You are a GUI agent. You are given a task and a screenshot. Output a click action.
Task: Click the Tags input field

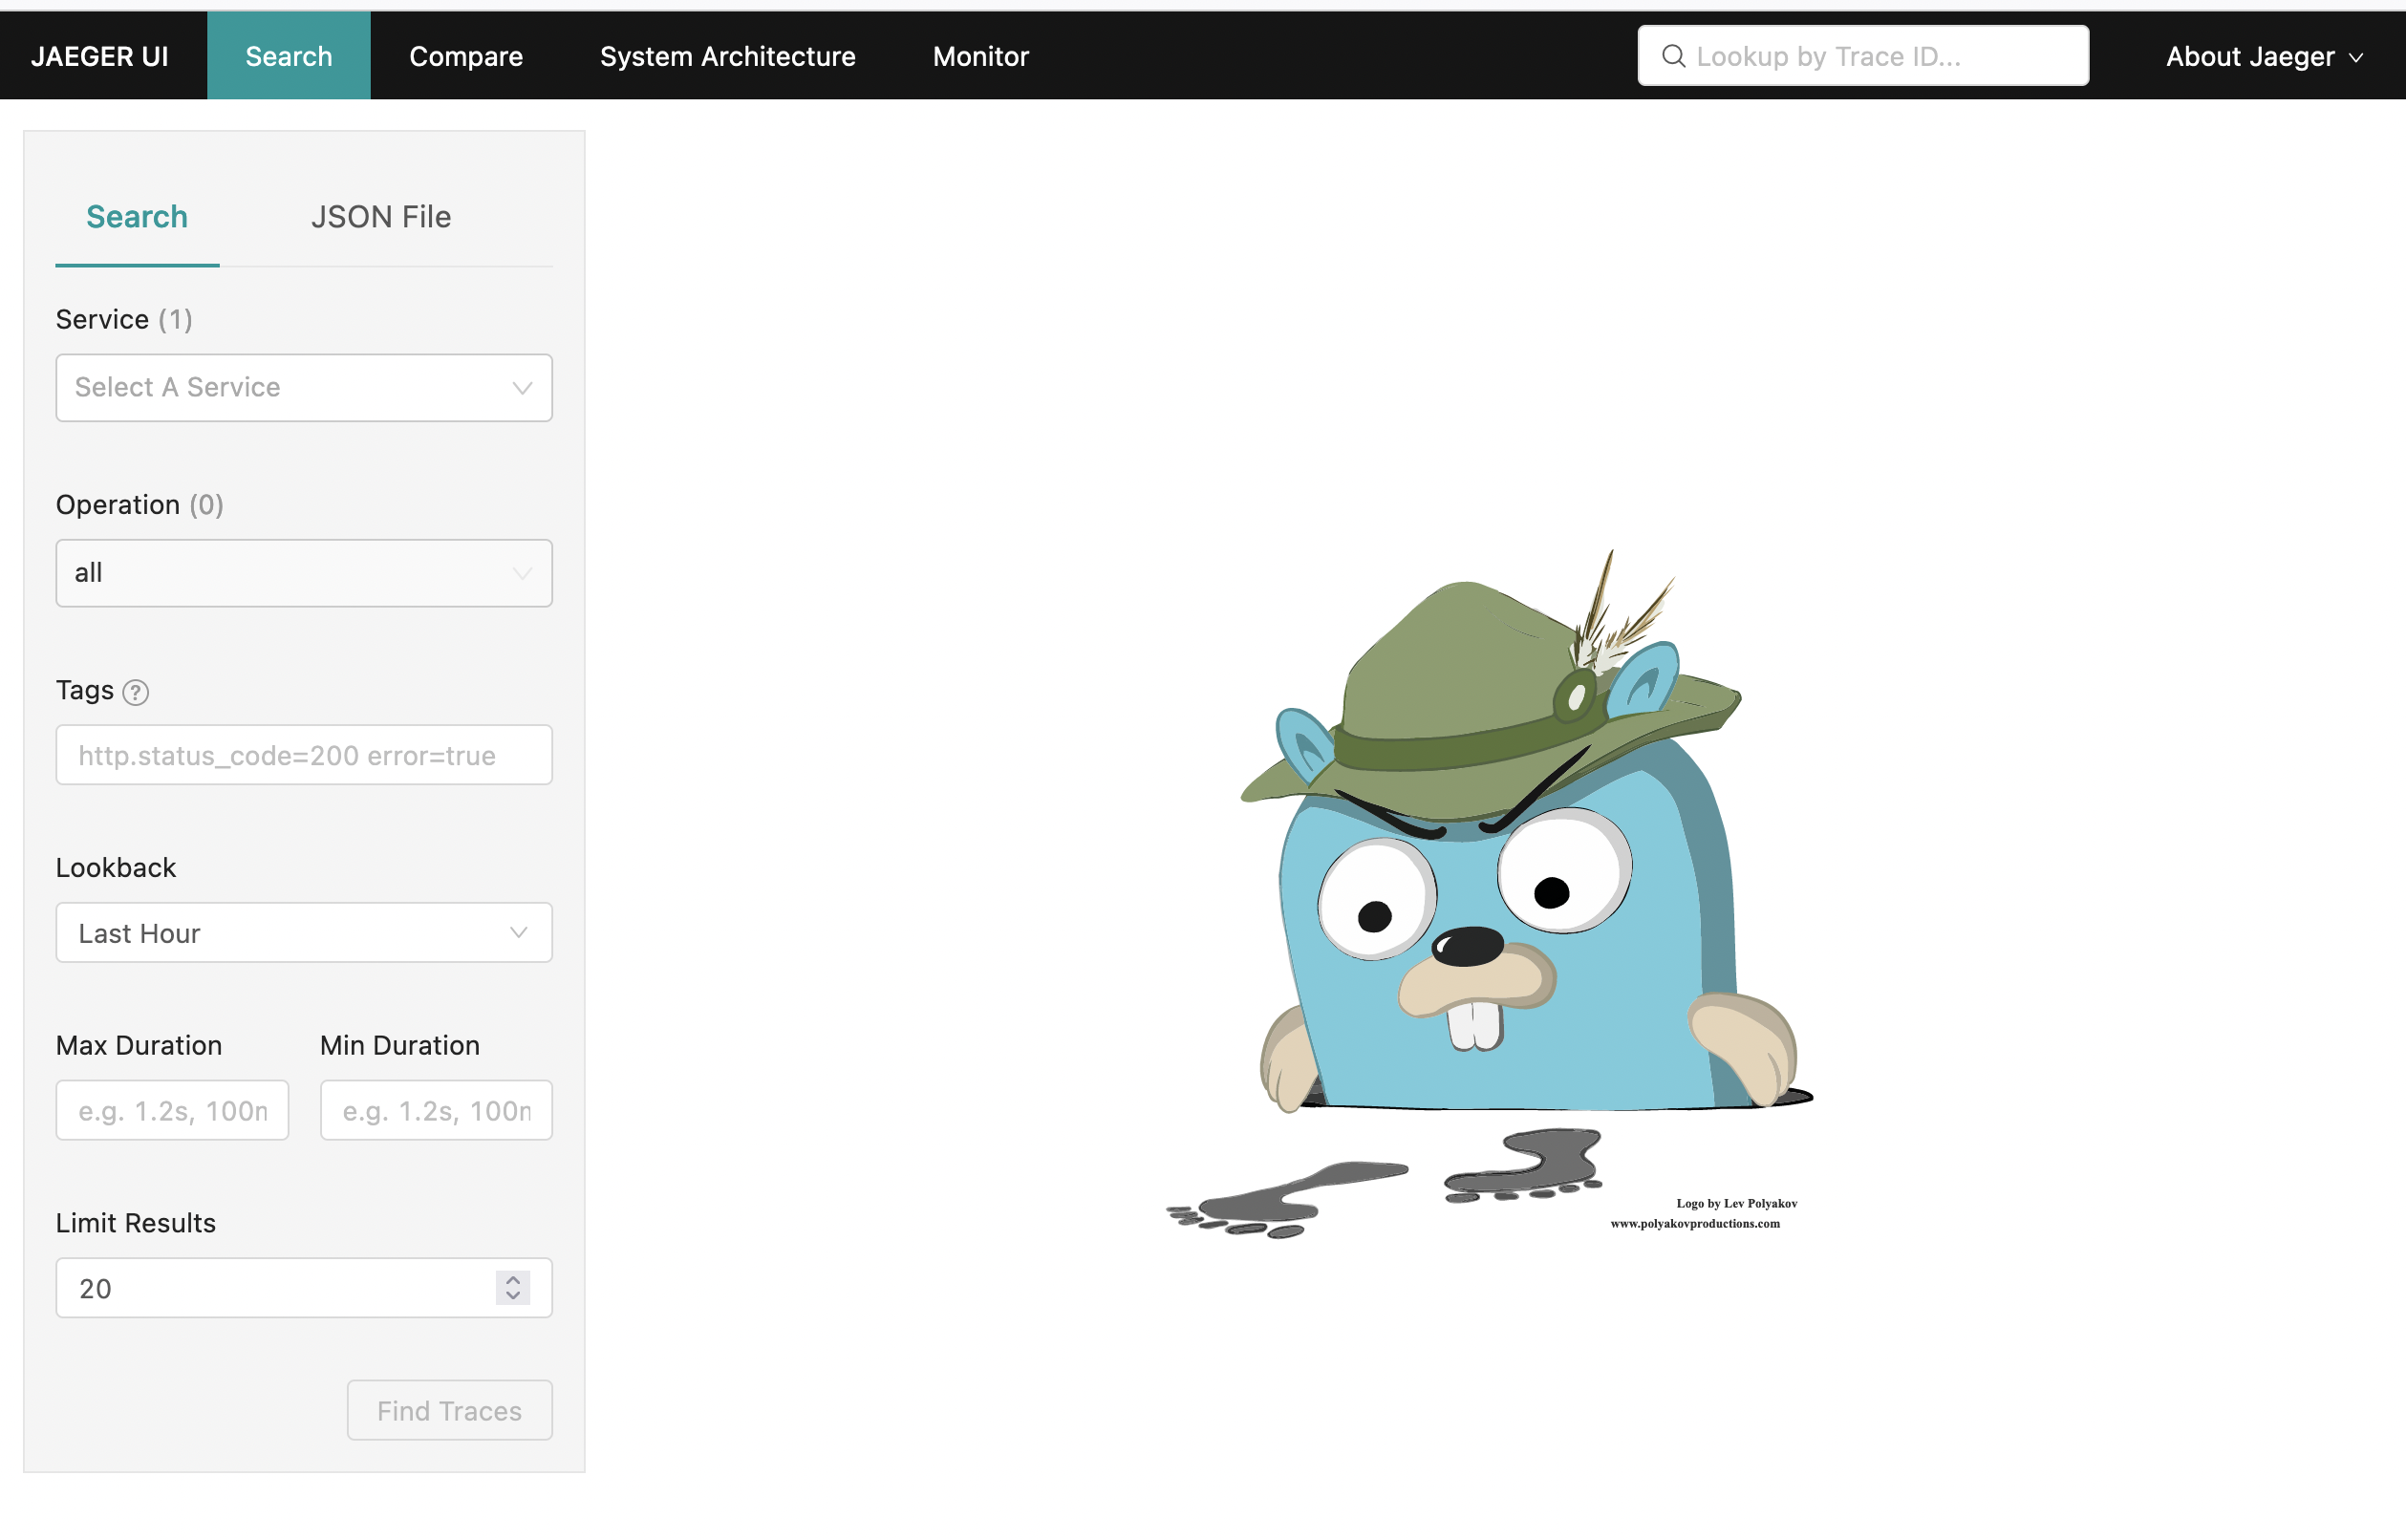click(x=304, y=754)
